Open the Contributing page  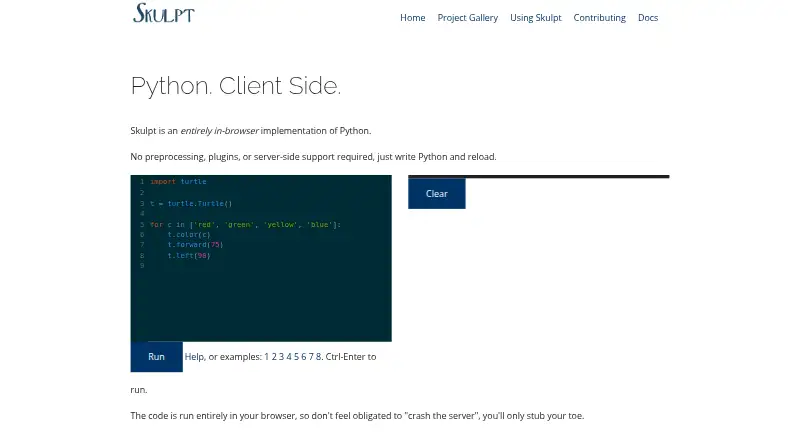click(x=599, y=18)
